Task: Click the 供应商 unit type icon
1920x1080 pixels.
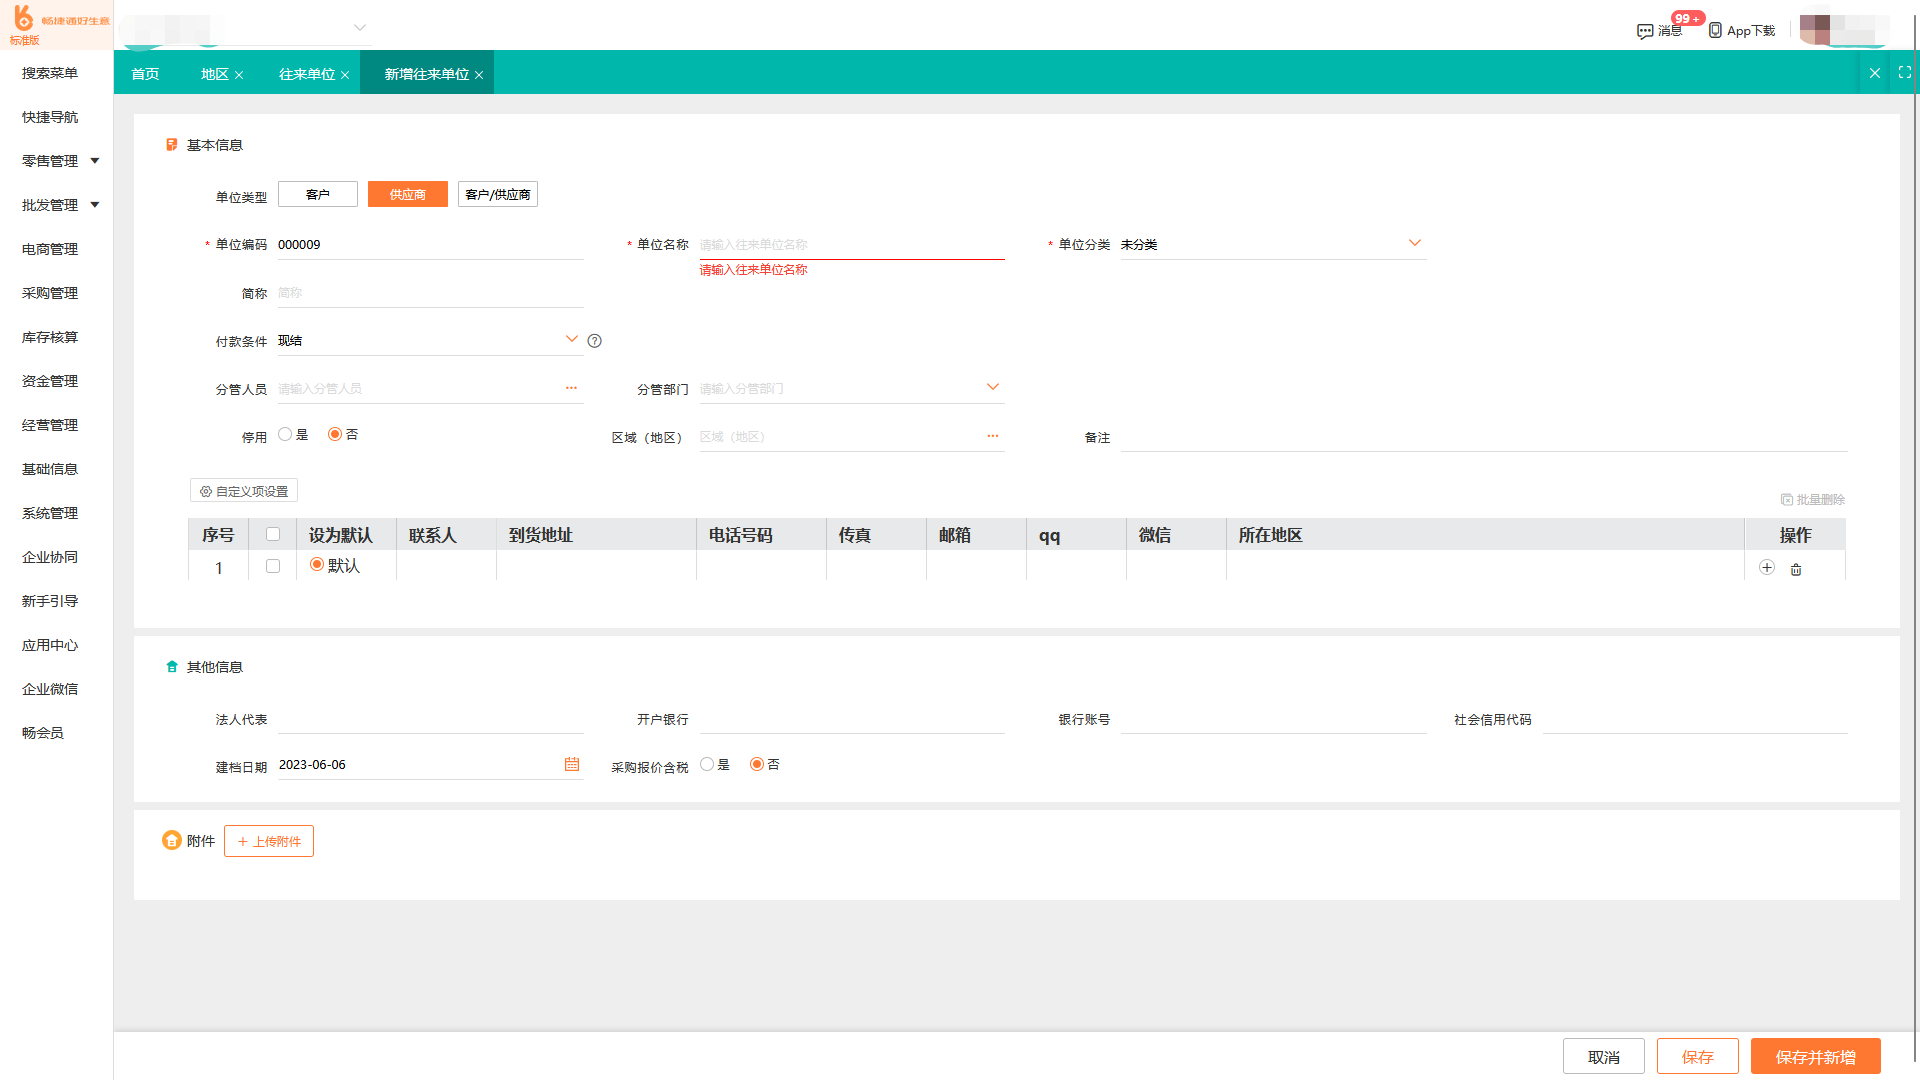Action: pyautogui.click(x=407, y=195)
